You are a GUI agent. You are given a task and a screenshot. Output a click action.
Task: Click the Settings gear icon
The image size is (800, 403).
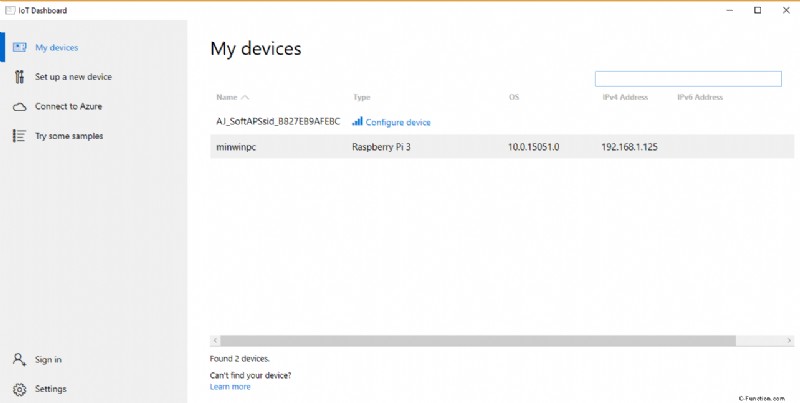(19, 389)
